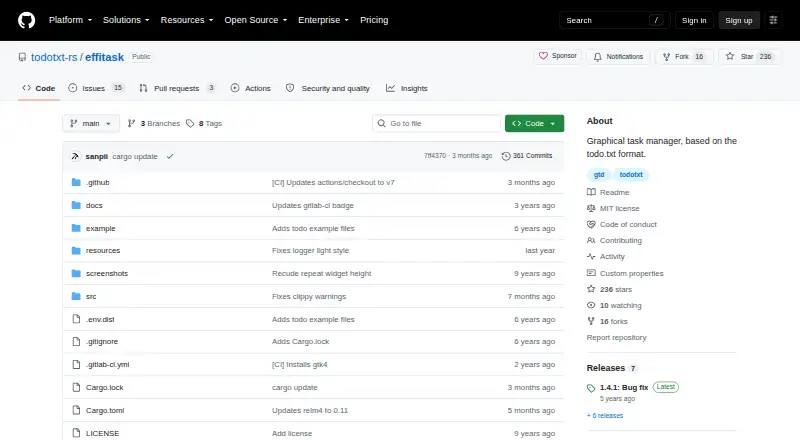Open Custom properties link
The image size is (800, 440).
[x=626, y=274]
